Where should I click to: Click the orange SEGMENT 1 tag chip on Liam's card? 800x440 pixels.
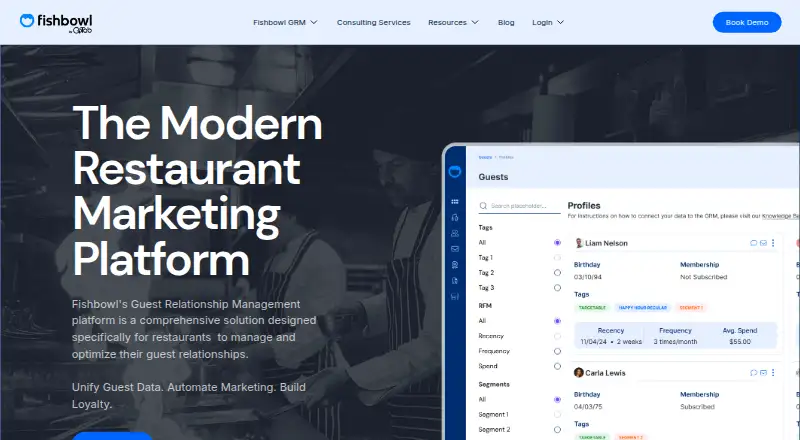(691, 308)
